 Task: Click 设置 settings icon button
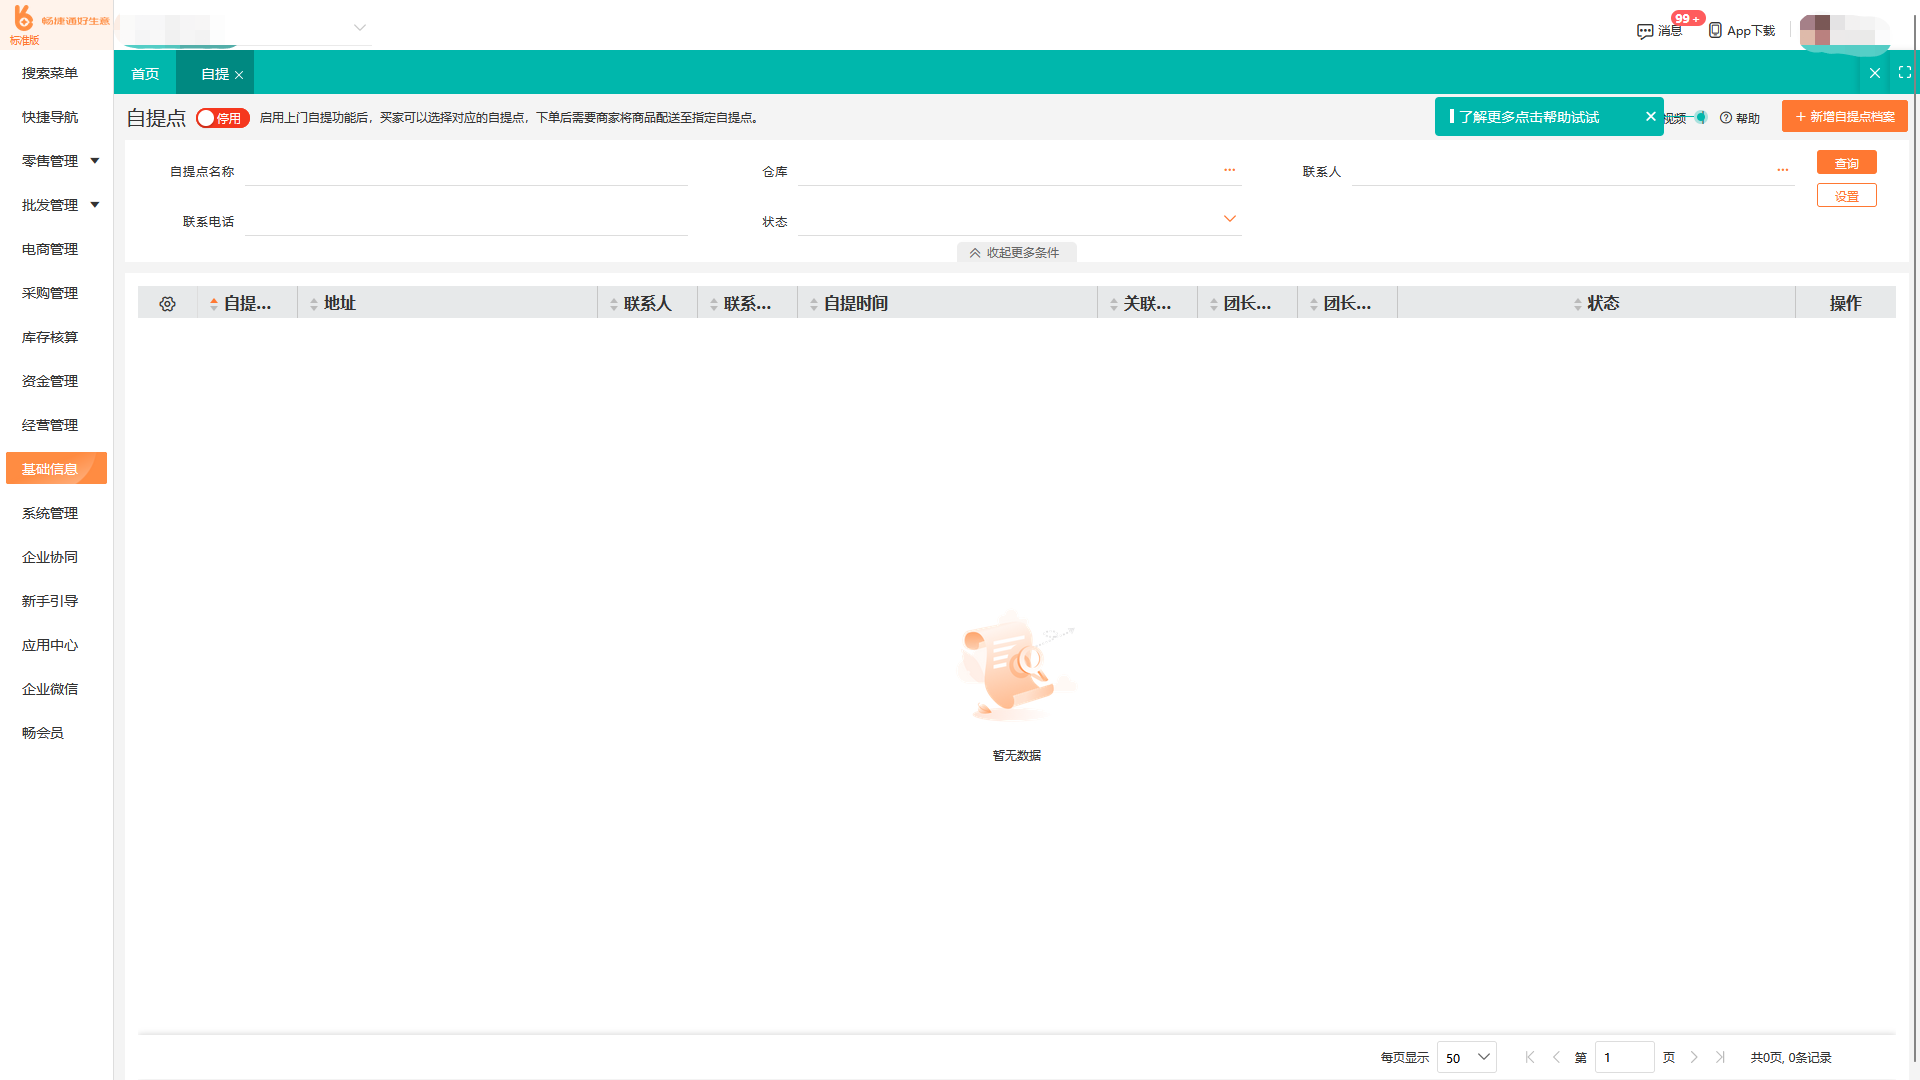[x=1846, y=195]
